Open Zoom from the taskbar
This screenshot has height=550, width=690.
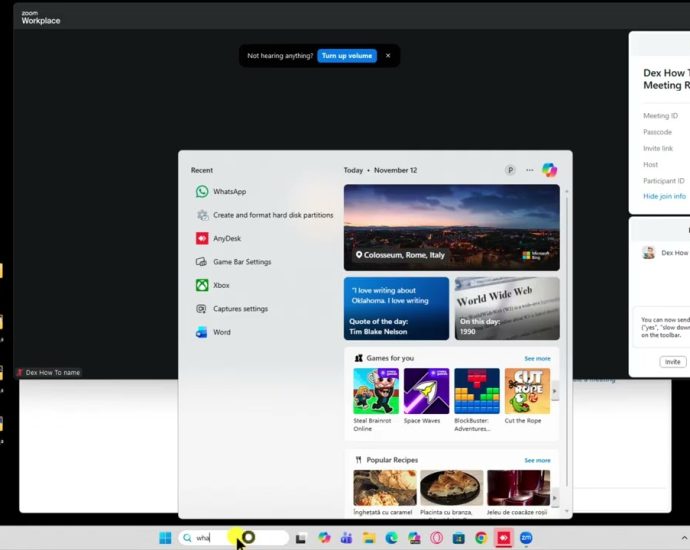526,538
